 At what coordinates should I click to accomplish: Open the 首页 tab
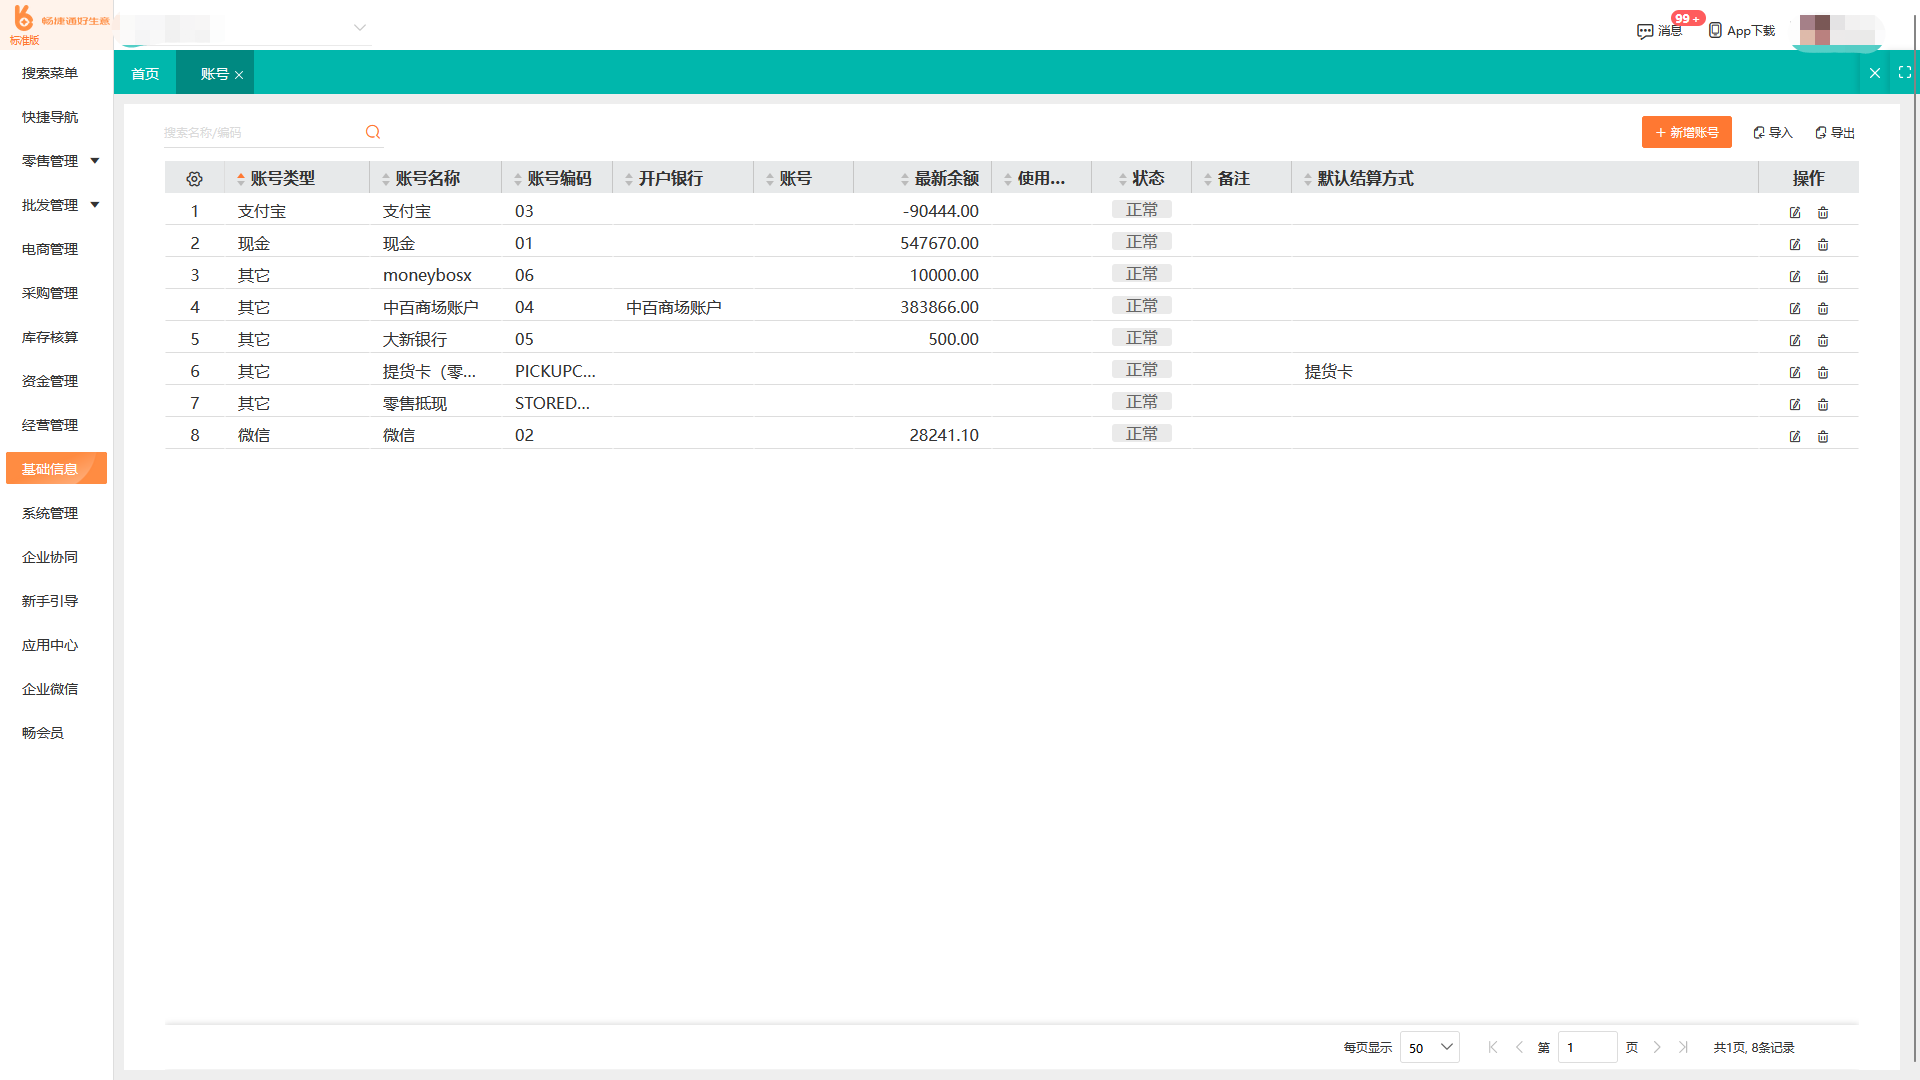(x=146, y=73)
